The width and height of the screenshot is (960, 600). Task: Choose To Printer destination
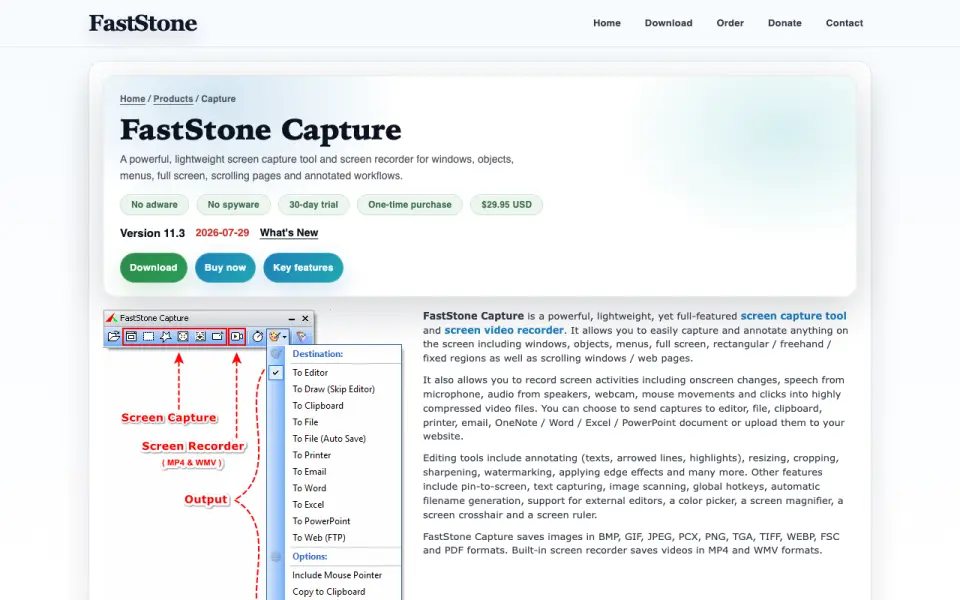click(334, 455)
